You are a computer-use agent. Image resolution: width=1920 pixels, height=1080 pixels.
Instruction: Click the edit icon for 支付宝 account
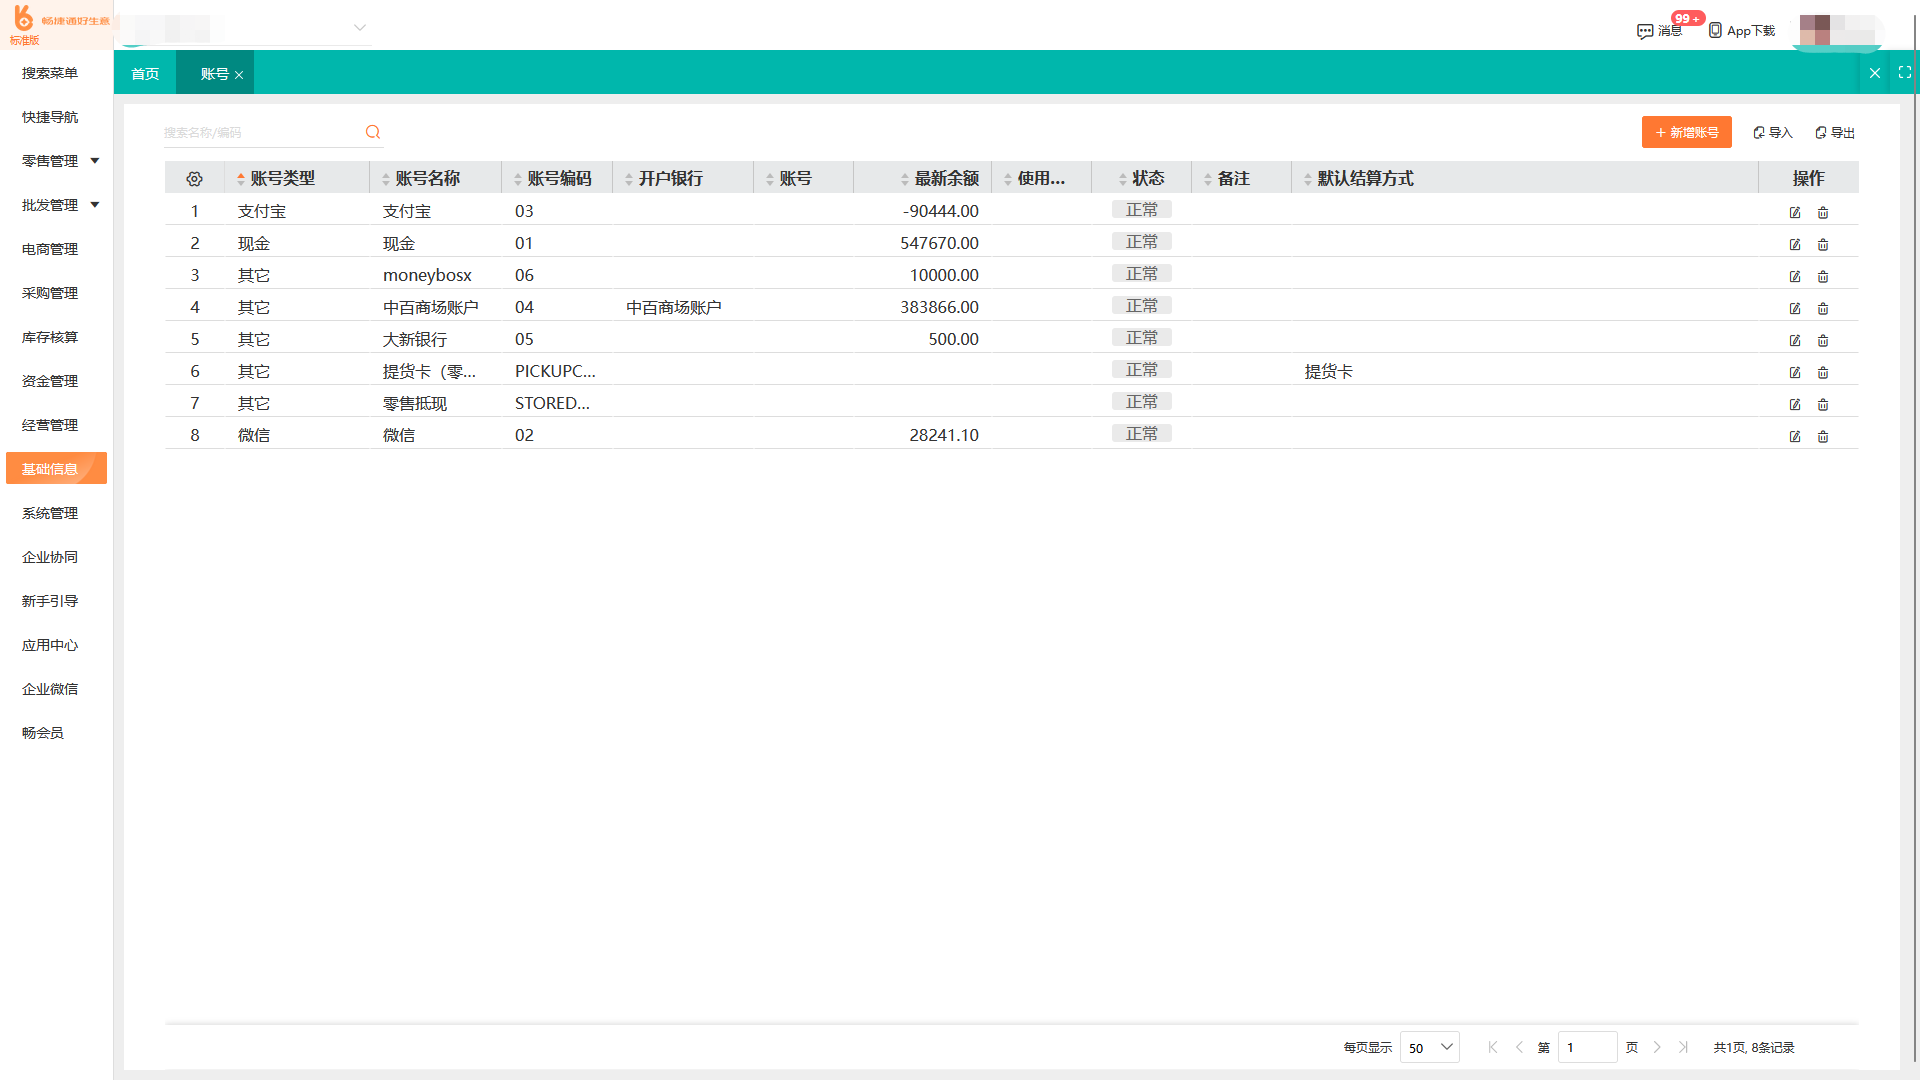click(1795, 211)
